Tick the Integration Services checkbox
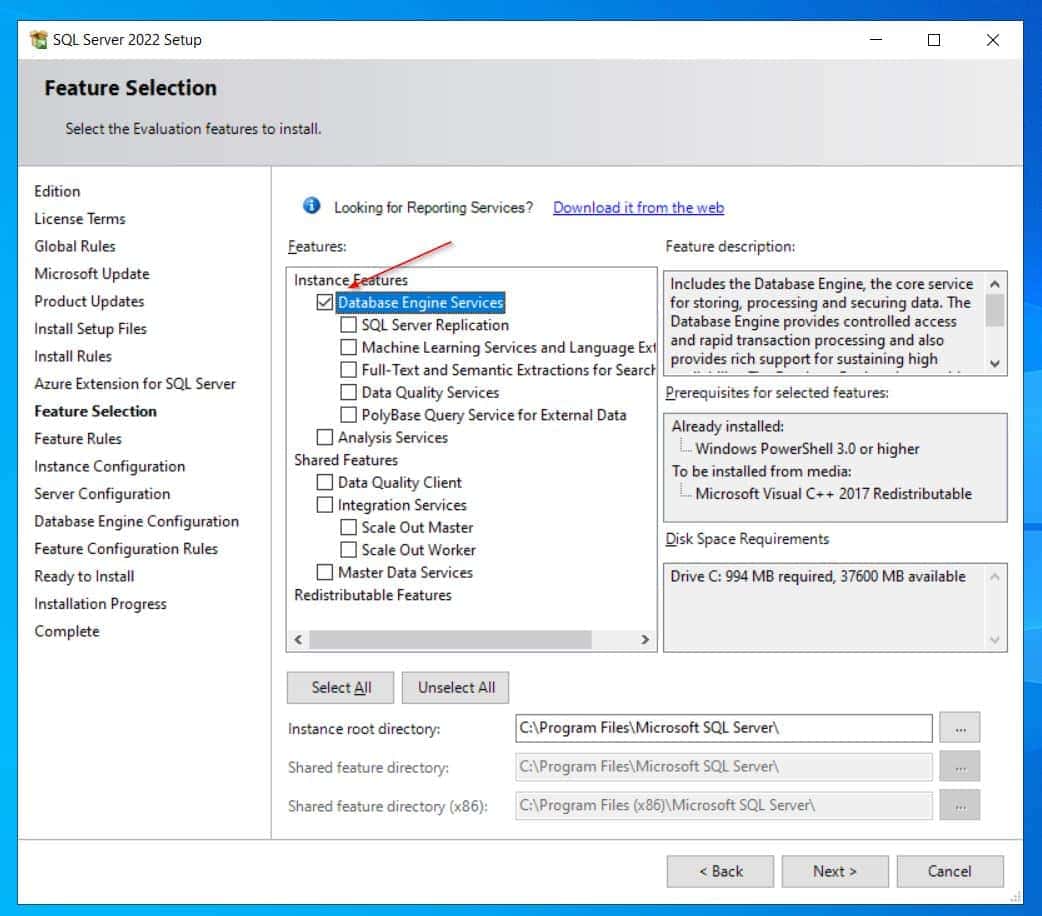 tap(325, 505)
